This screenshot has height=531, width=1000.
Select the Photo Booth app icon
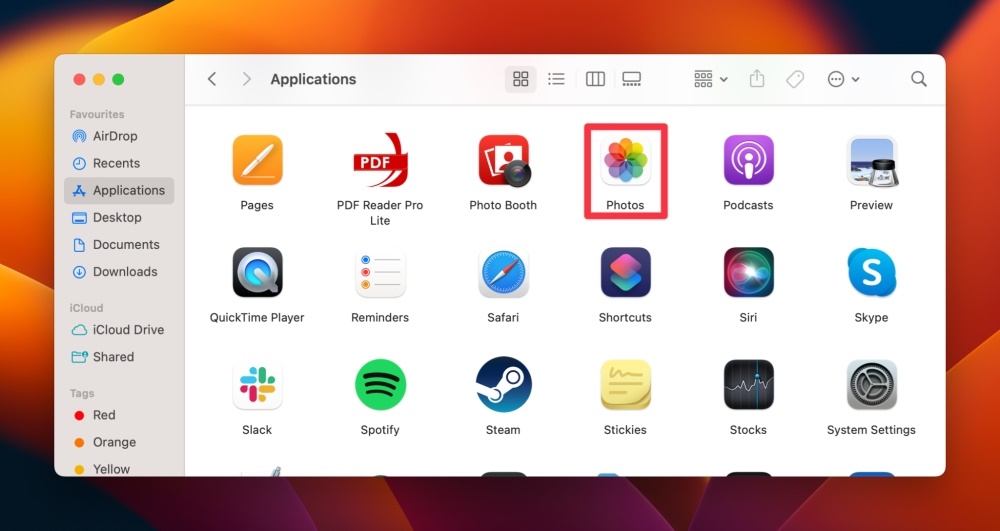click(504, 160)
